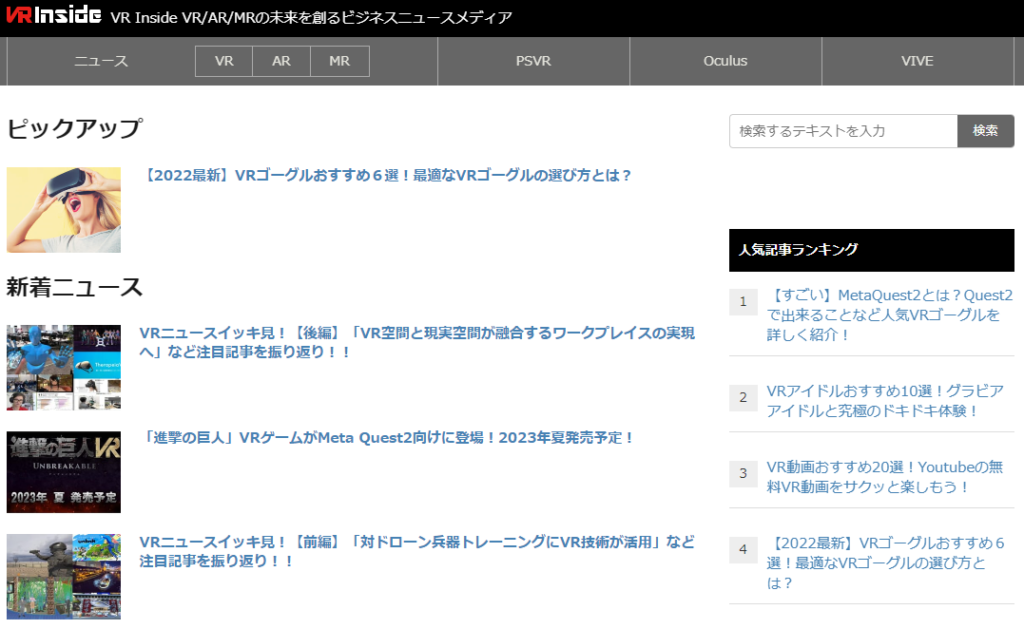Open the Oculus navigation section
This screenshot has width=1024, height=629.
[x=725, y=61]
